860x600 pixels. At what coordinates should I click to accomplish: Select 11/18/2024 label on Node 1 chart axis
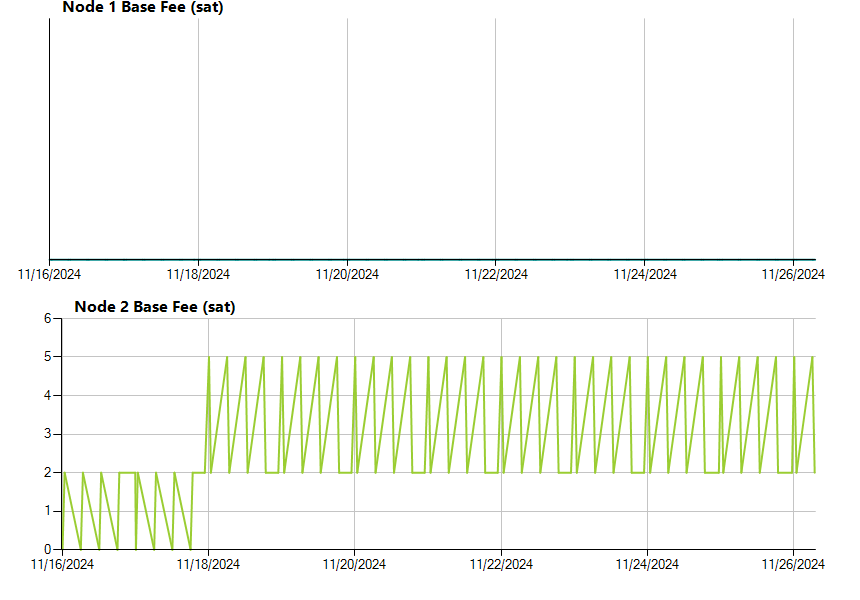[x=198, y=273]
